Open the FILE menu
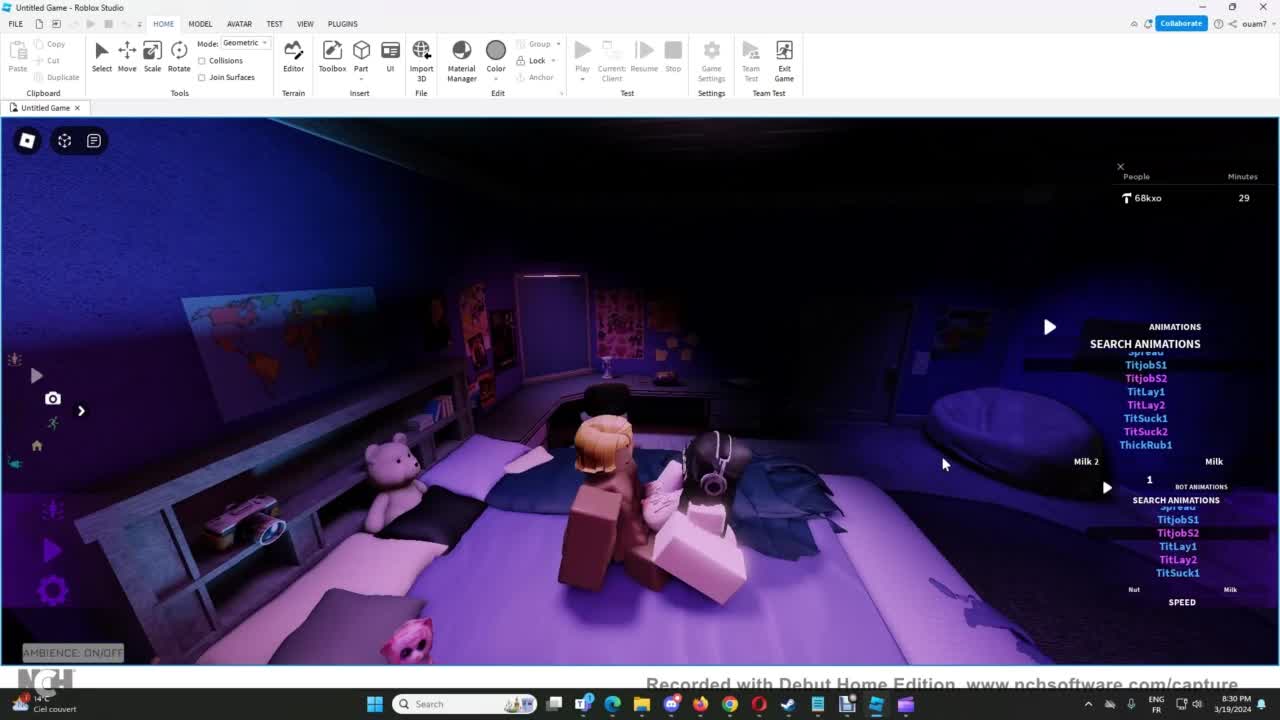This screenshot has height=720, width=1280. (x=16, y=24)
